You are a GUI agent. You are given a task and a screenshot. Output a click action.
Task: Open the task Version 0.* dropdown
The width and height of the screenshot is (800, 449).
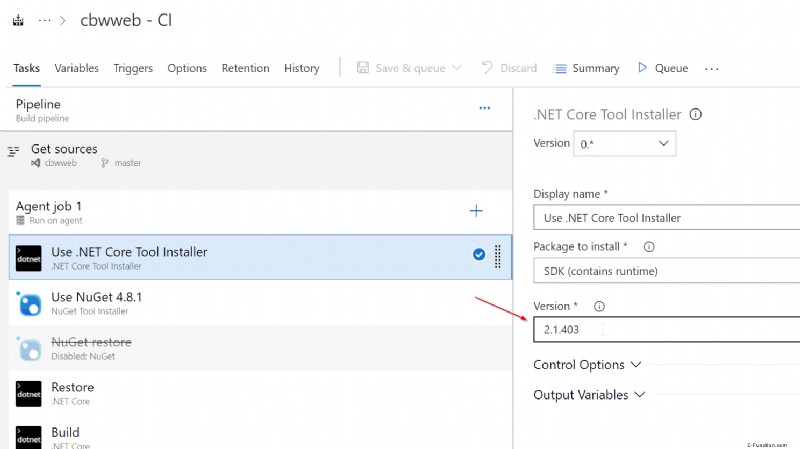pyautogui.click(x=625, y=144)
